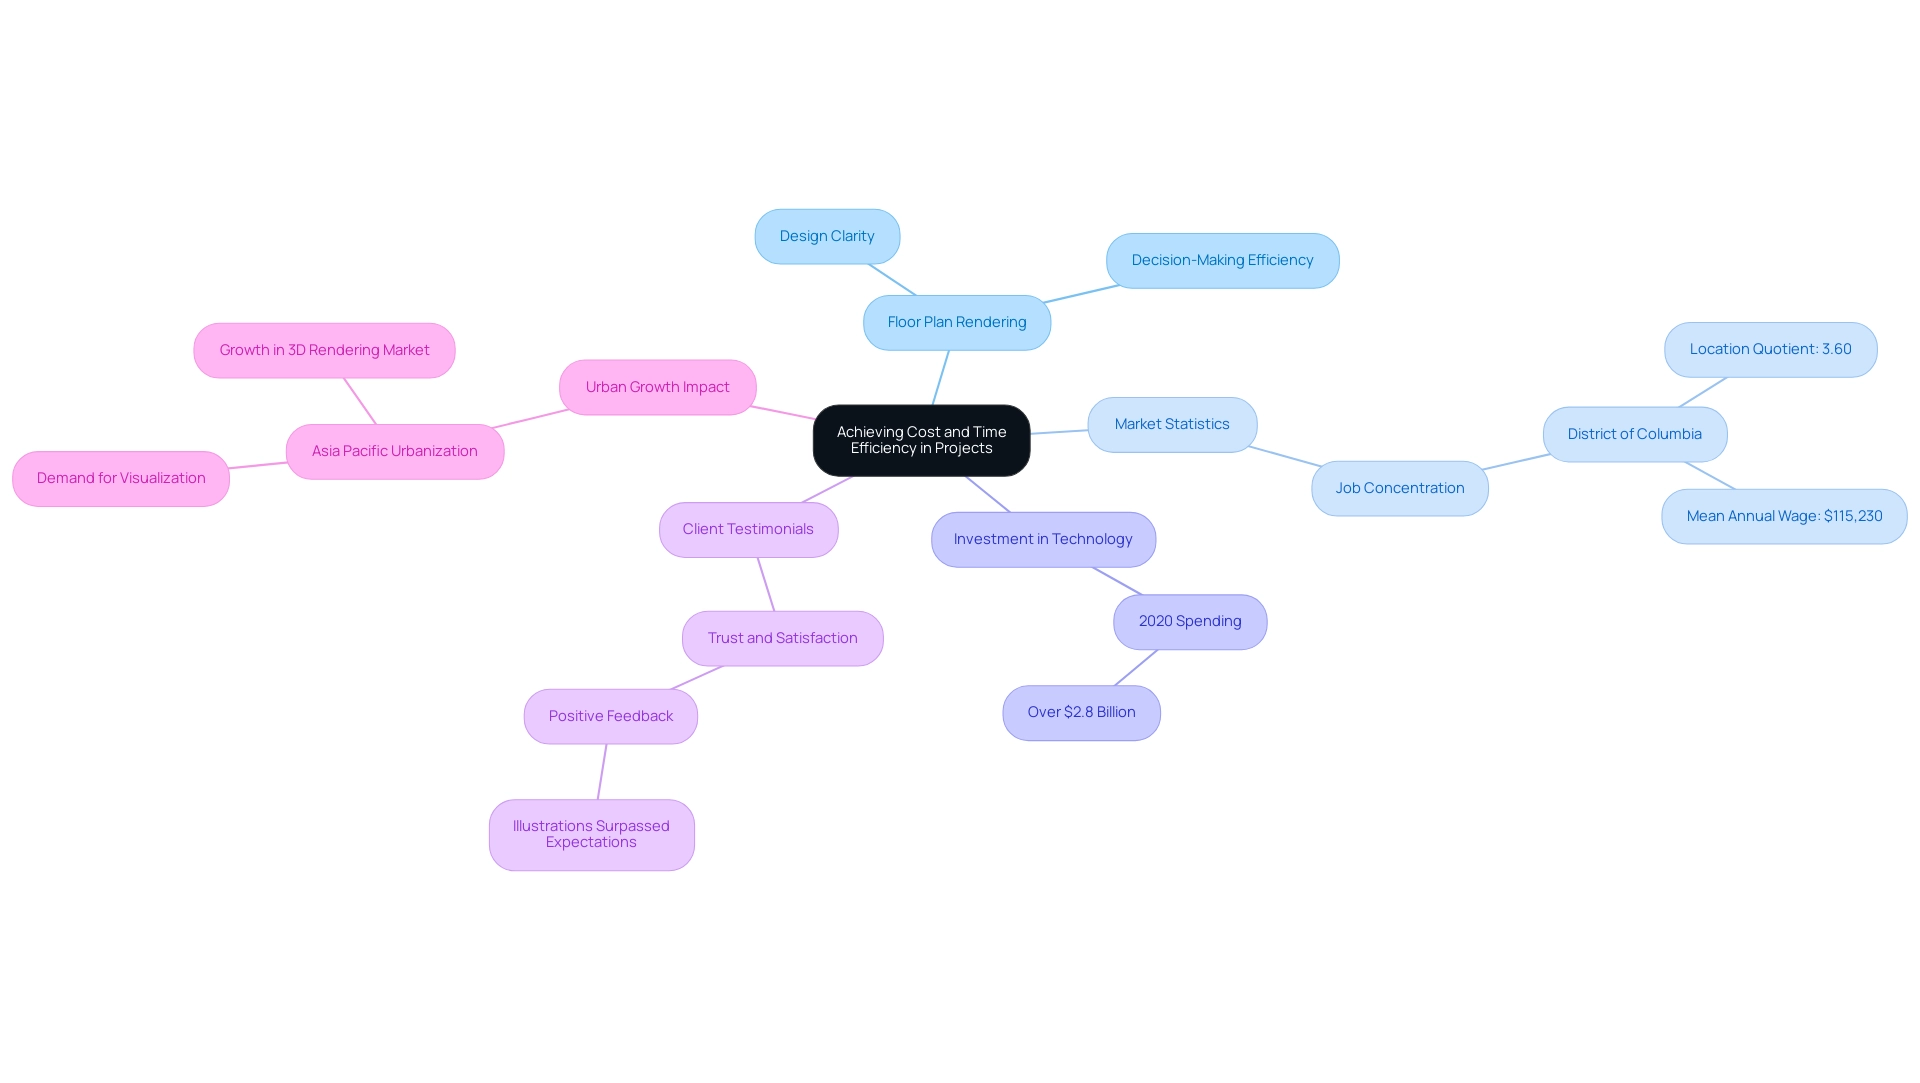Toggle the 'Demand for Visualization' node
Image resolution: width=1920 pixels, height=1083 pixels.
pos(120,478)
